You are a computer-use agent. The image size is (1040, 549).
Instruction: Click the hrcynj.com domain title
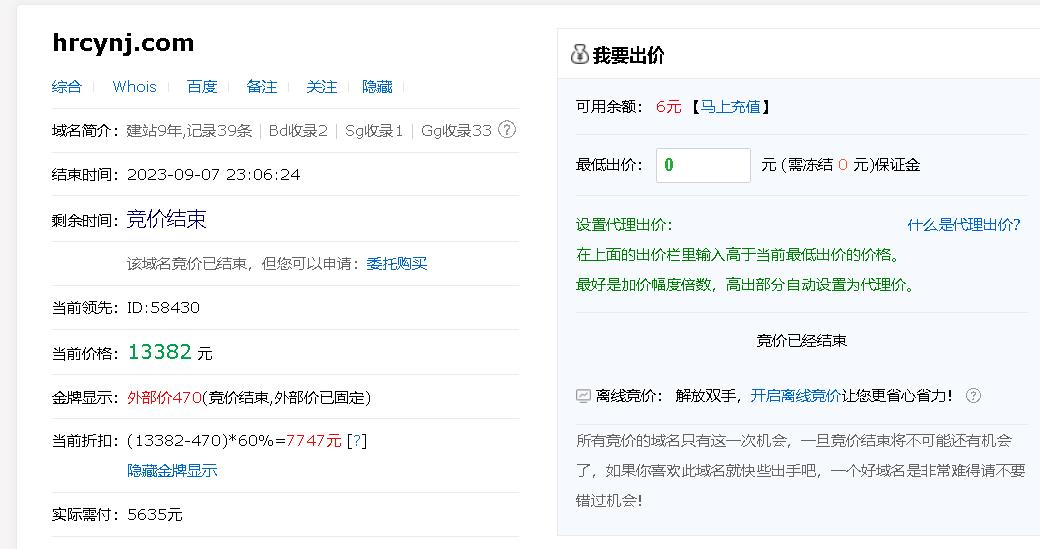tap(123, 43)
